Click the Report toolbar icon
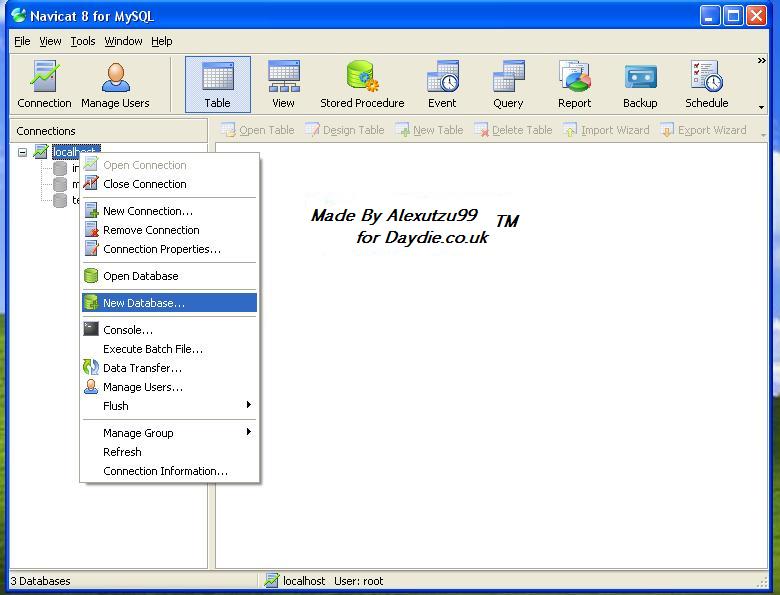The width and height of the screenshot is (780, 595). (574, 84)
